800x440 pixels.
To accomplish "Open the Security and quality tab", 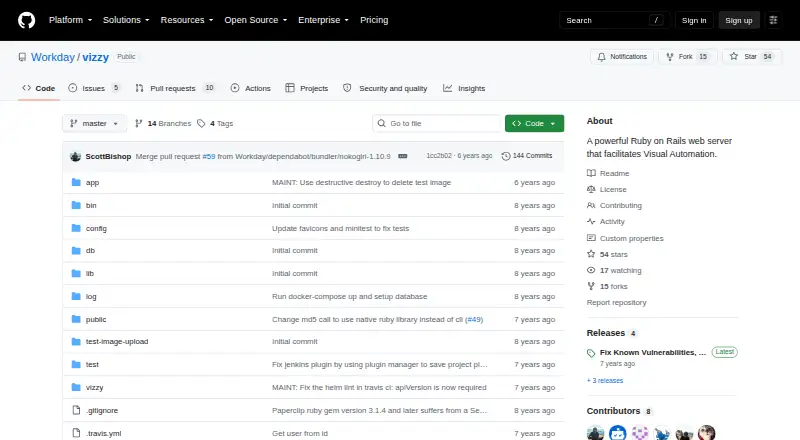I will point(385,88).
